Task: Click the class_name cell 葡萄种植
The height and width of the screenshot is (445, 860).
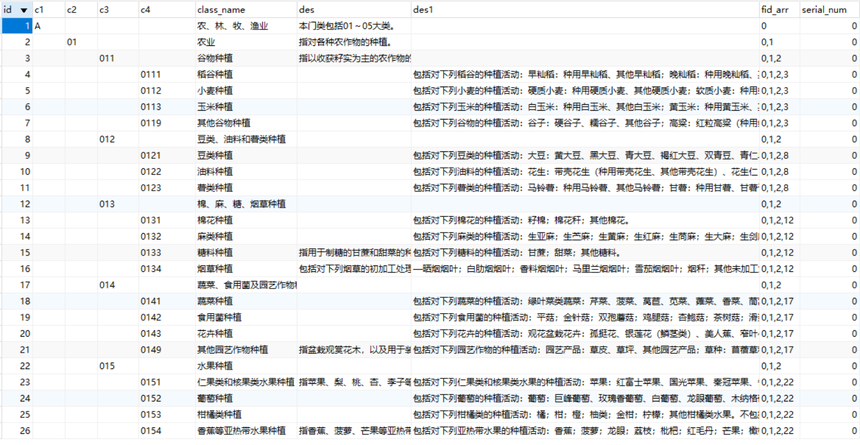Action: coord(216,397)
